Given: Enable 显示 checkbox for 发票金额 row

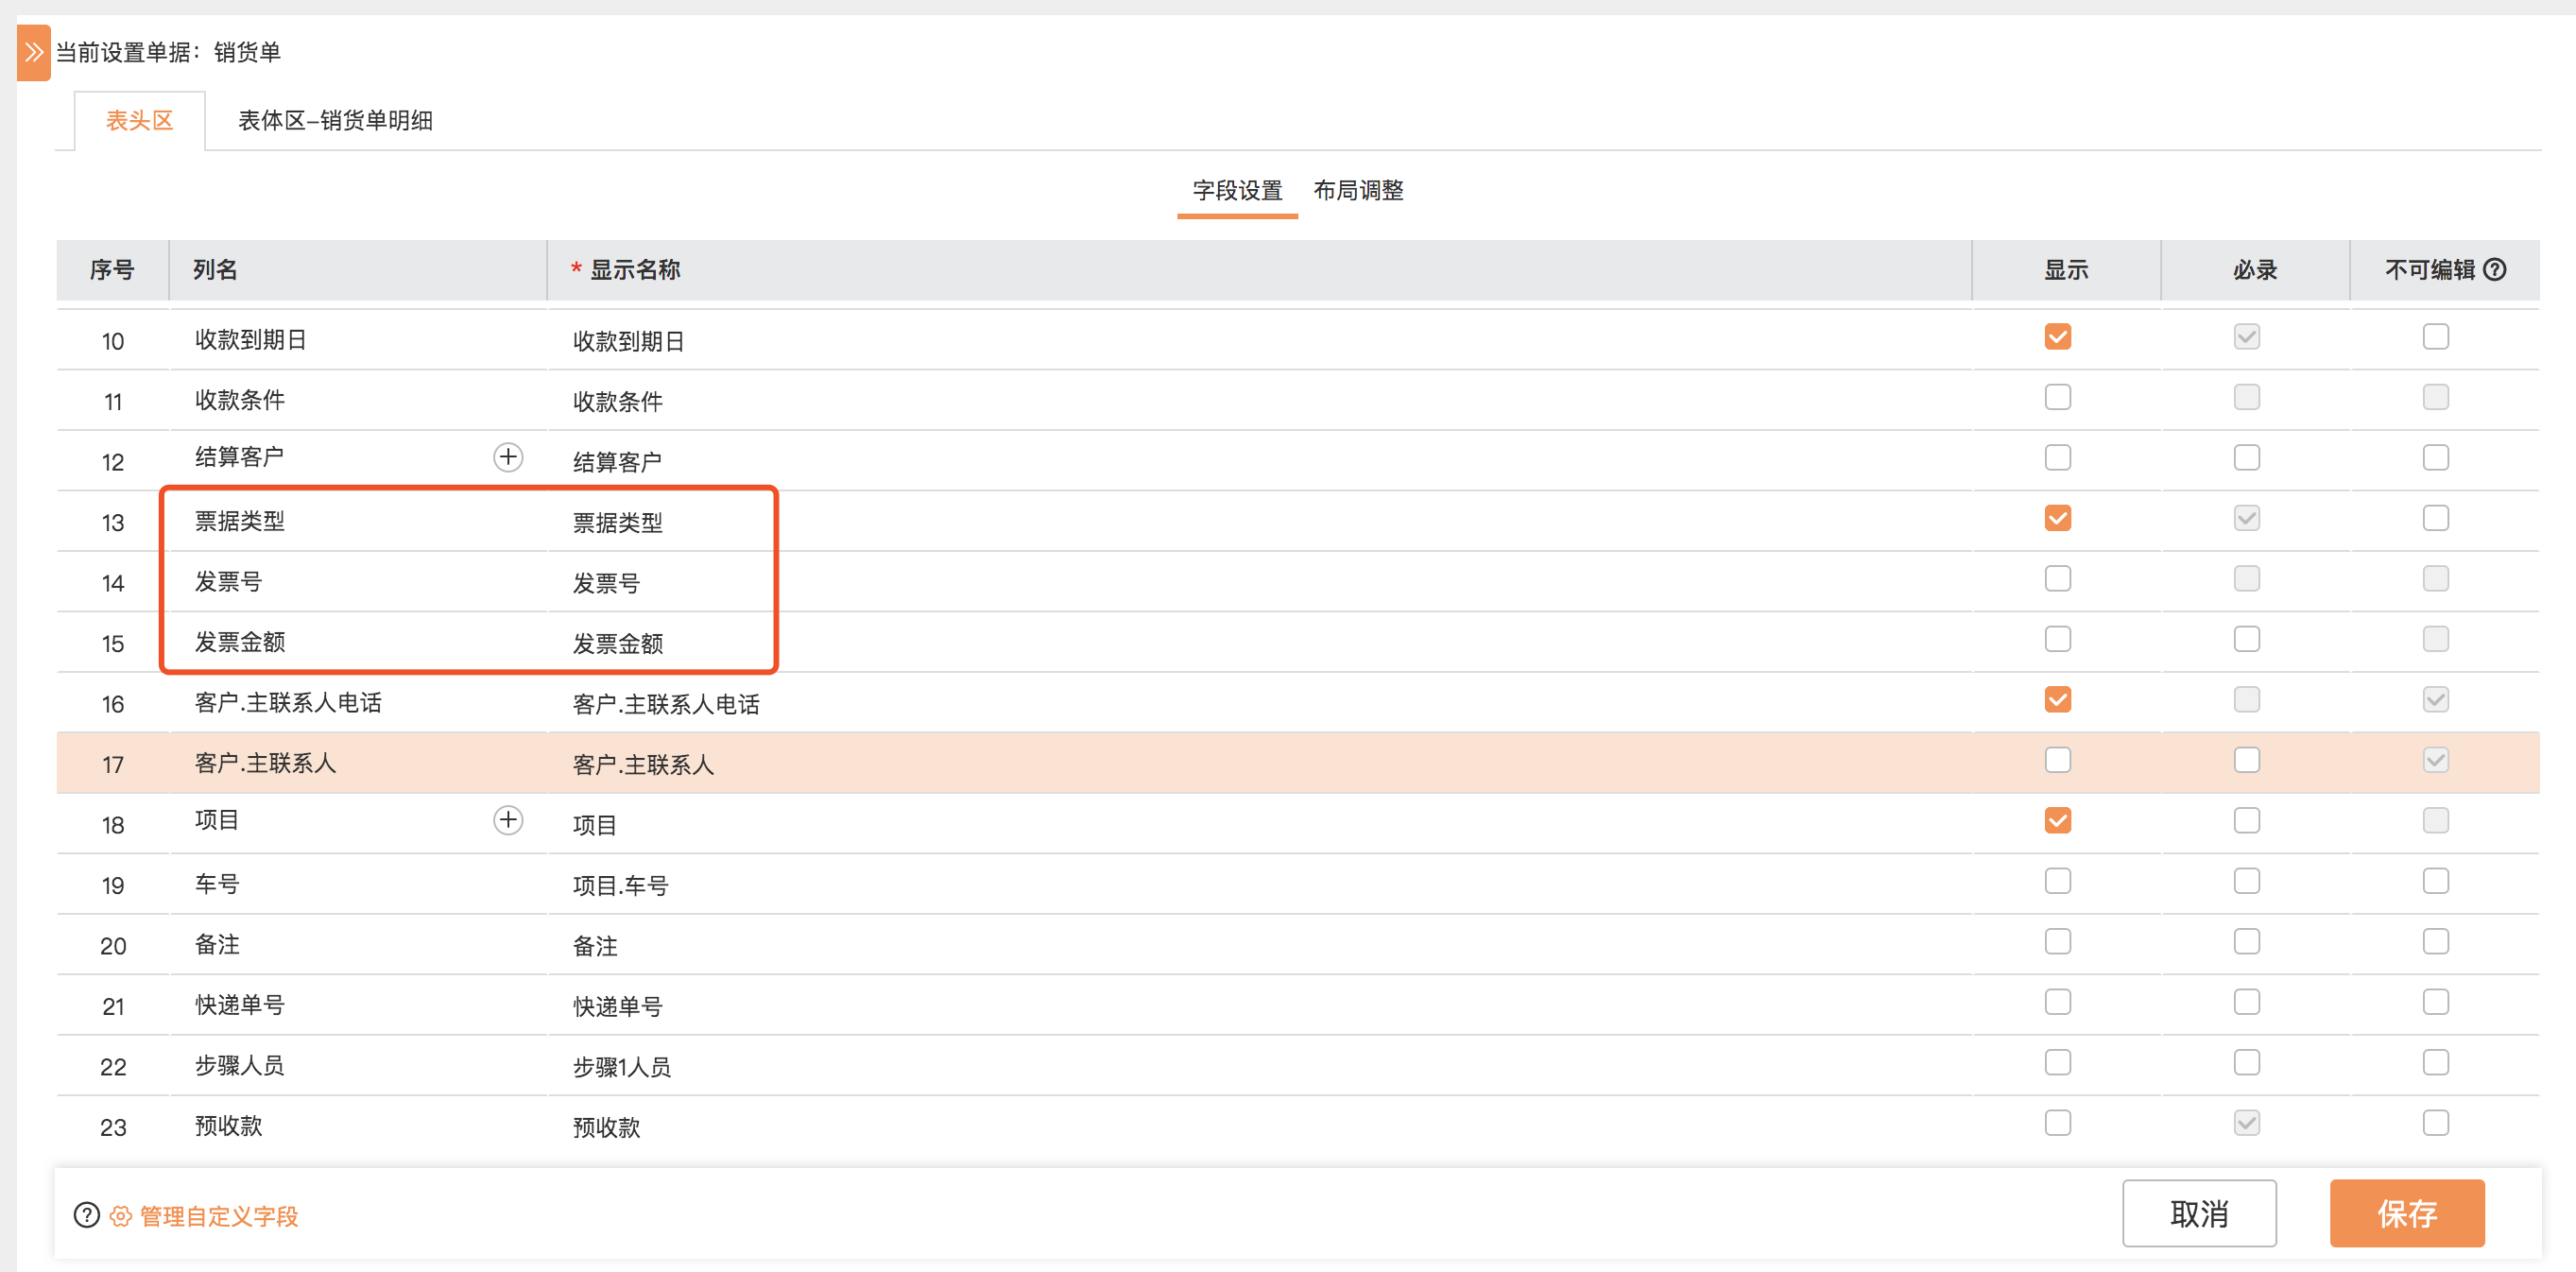Looking at the screenshot, I should coord(2058,639).
